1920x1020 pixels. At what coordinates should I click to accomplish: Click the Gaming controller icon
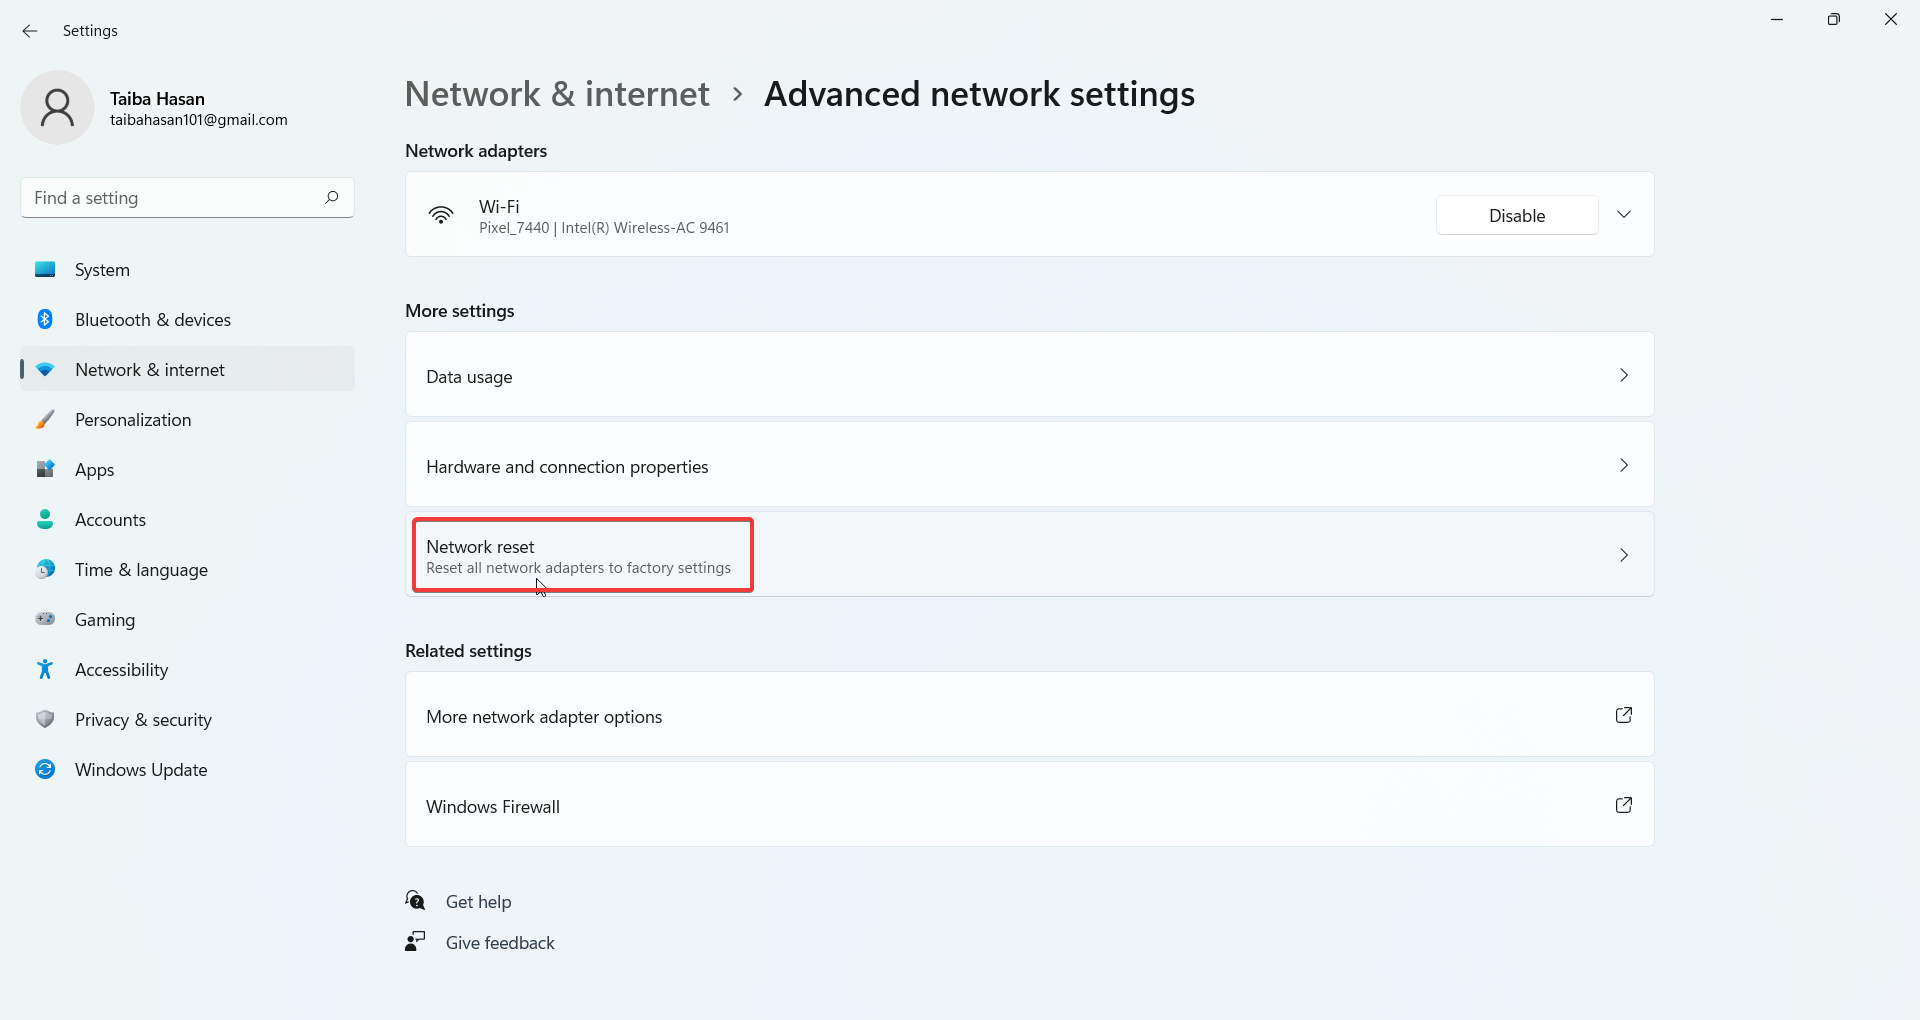click(45, 619)
